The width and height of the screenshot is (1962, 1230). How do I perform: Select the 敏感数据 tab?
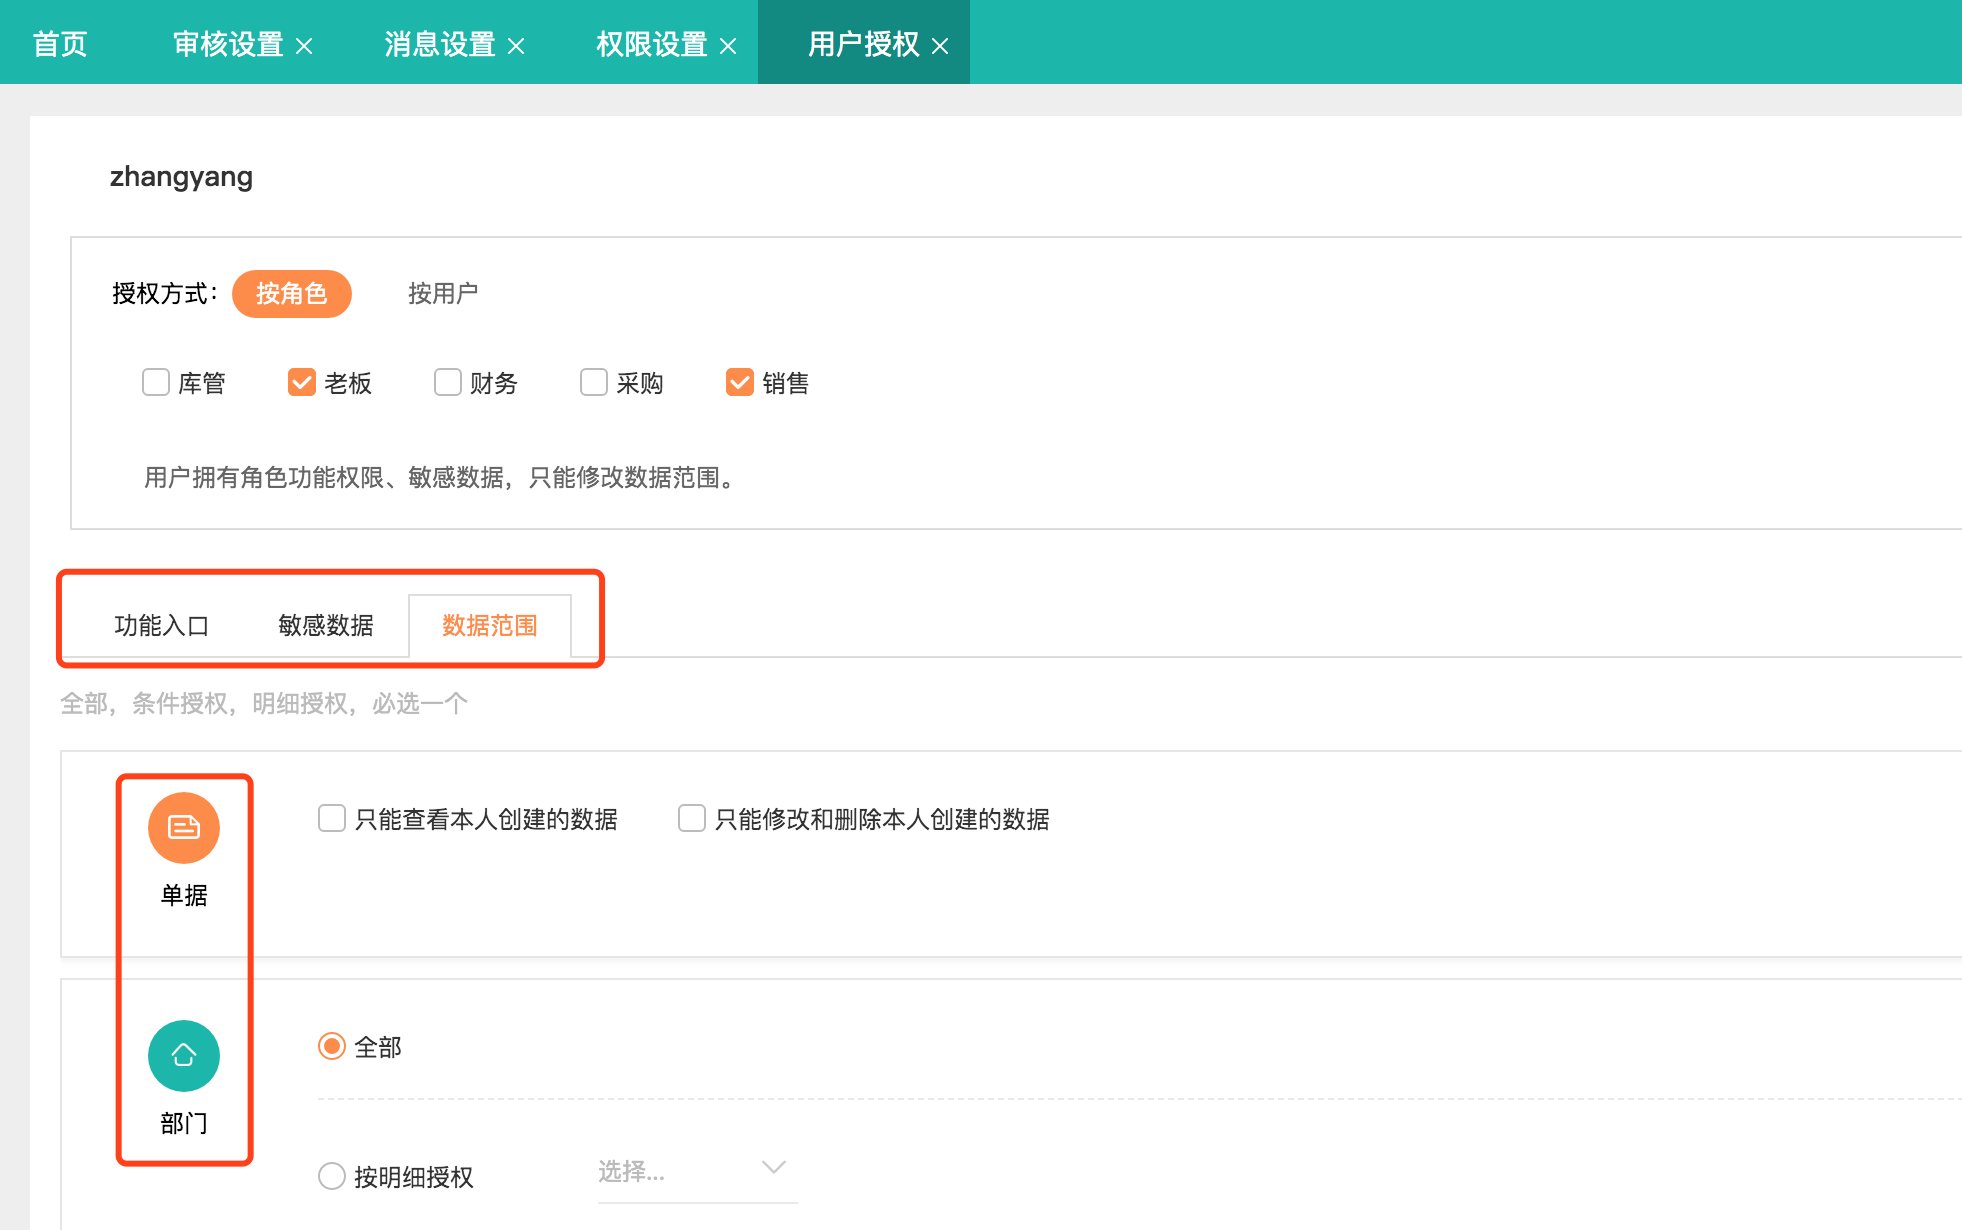324,624
